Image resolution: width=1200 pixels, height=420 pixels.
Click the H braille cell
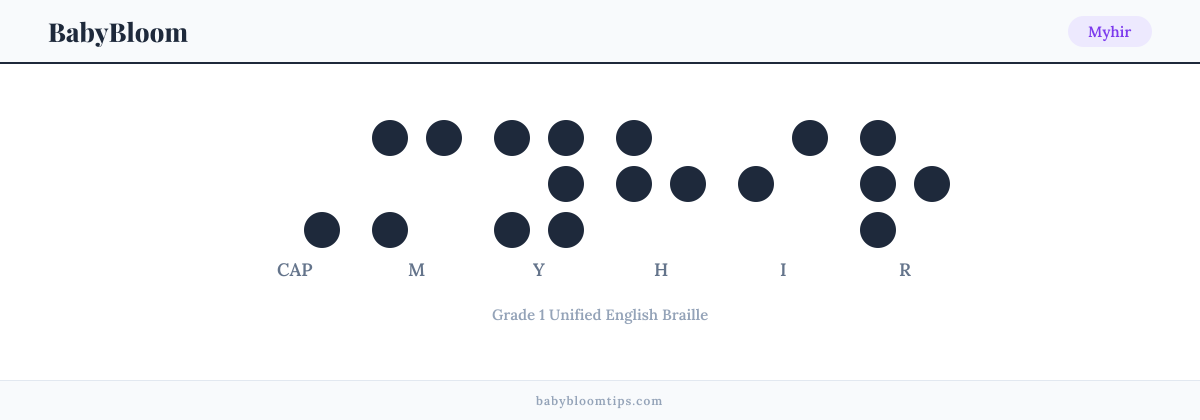point(661,161)
